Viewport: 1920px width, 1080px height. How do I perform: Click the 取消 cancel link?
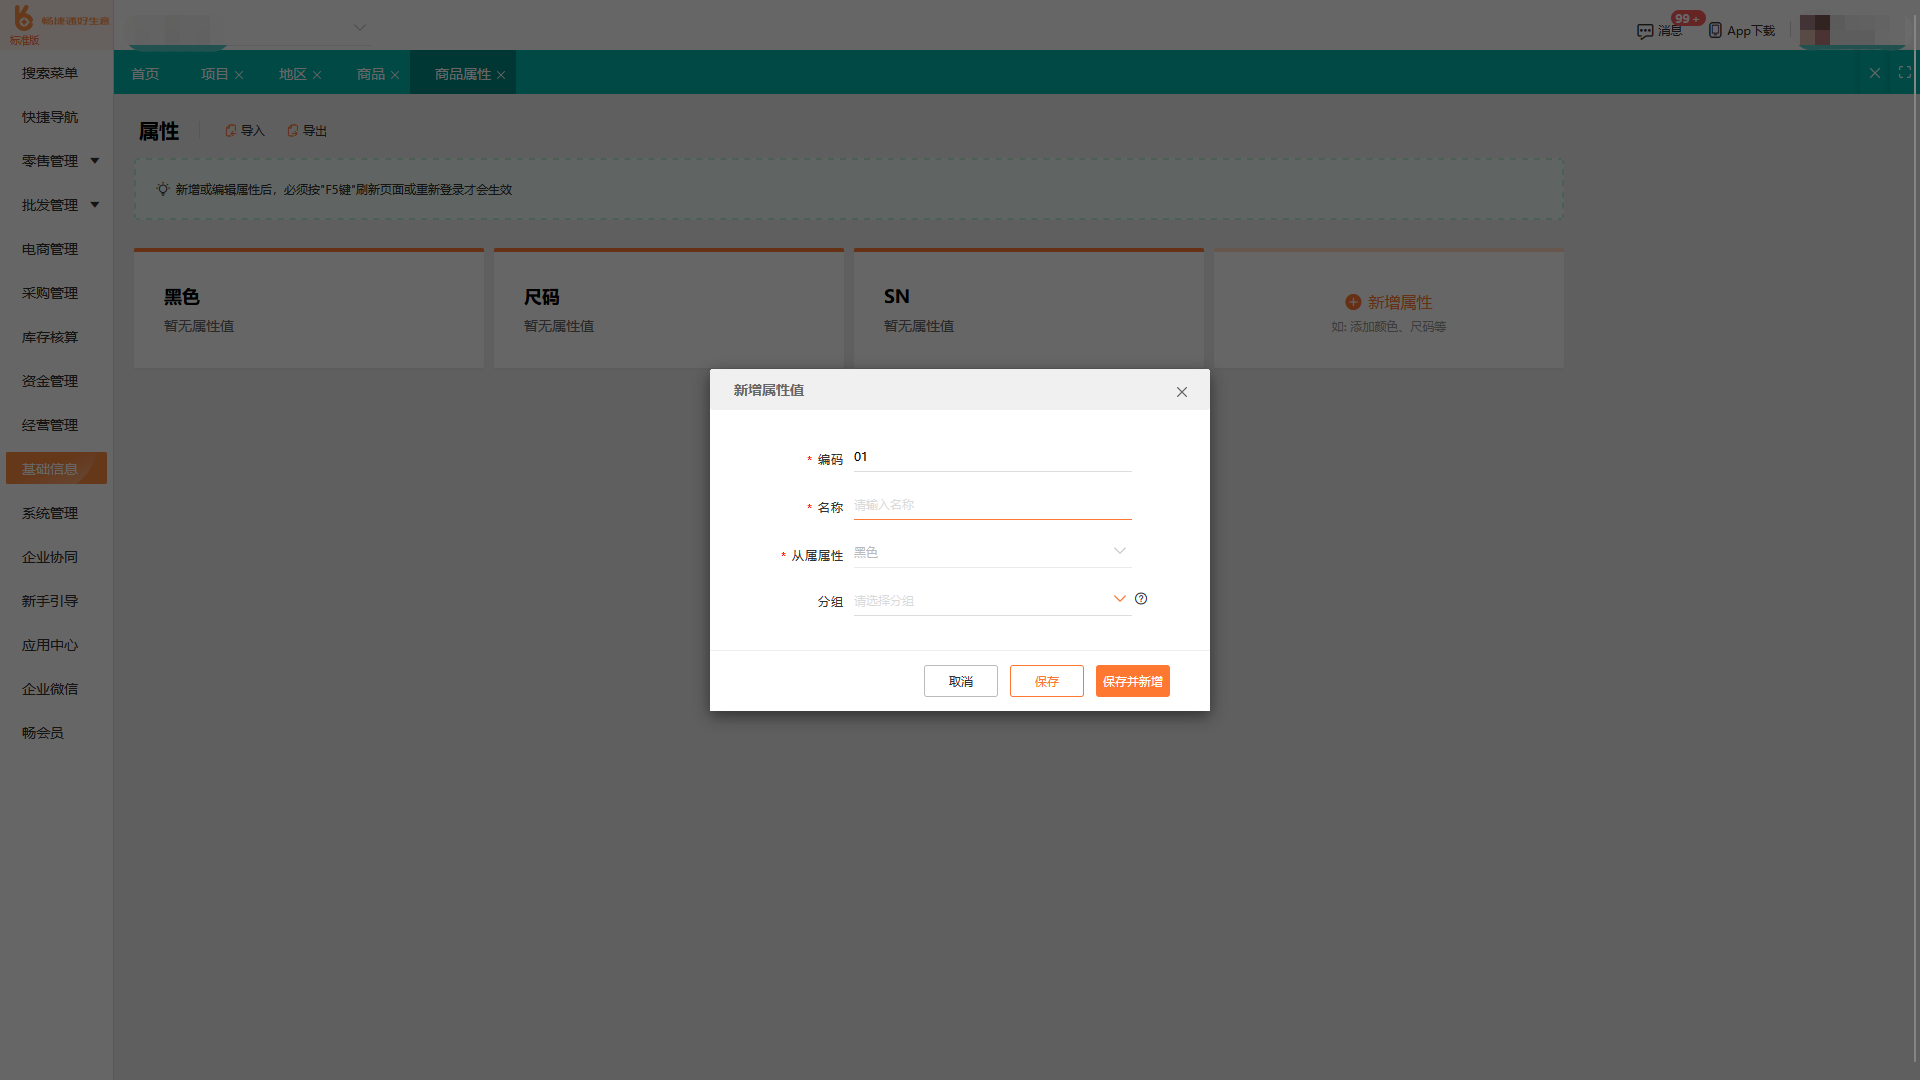(x=961, y=680)
